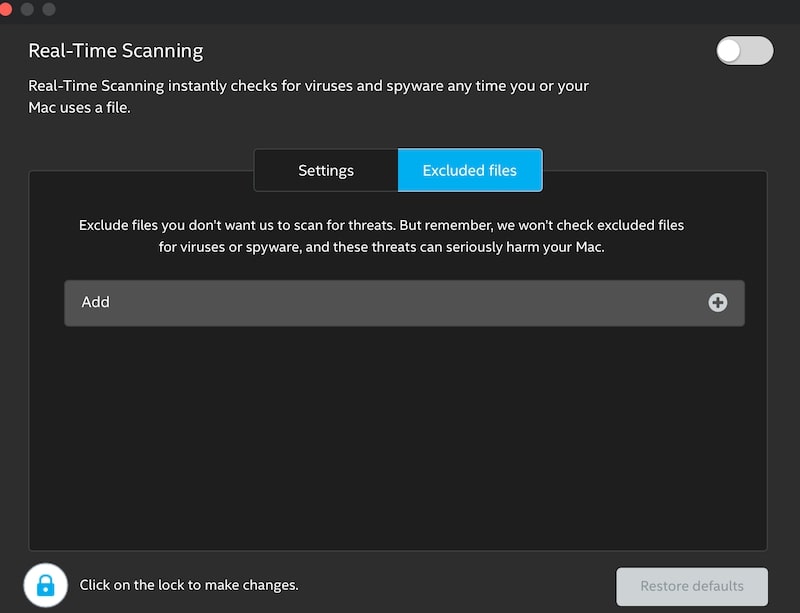Screen dimensions: 800x613
Task: Click the 'Mac uses a file.' text line
Action: pos(79,108)
